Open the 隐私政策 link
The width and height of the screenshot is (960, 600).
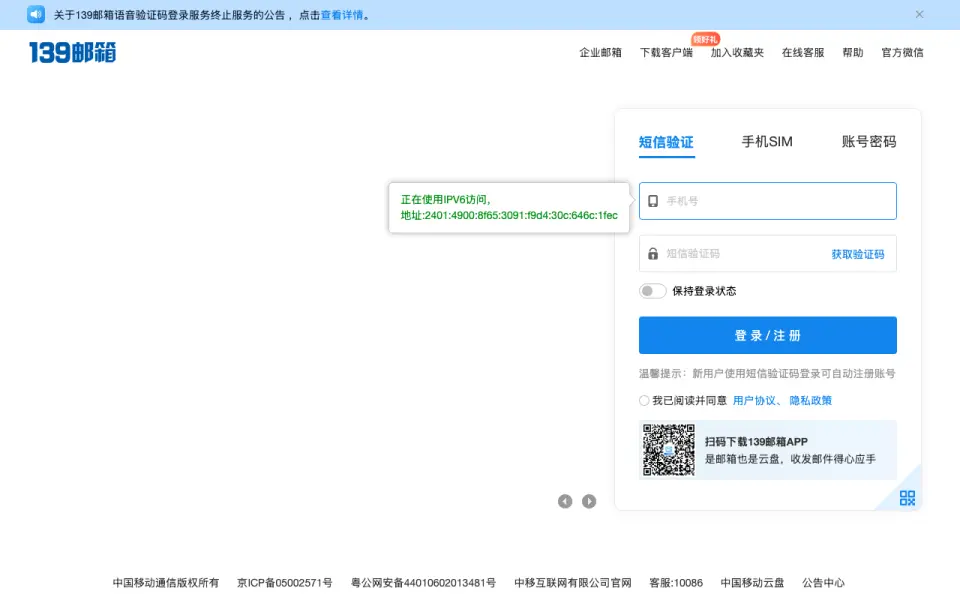[x=810, y=400]
